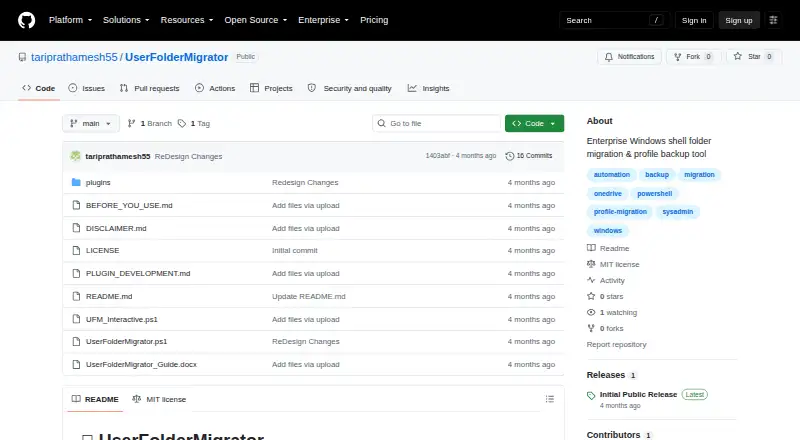Open the appearance settings icon in header
Viewport: 800px width, 440px height.
pos(773,20)
